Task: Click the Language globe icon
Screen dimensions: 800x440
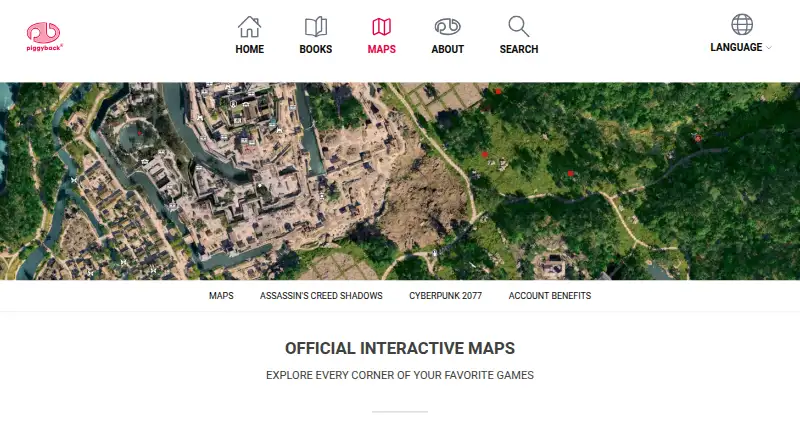Action: click(x=742, y=24)
